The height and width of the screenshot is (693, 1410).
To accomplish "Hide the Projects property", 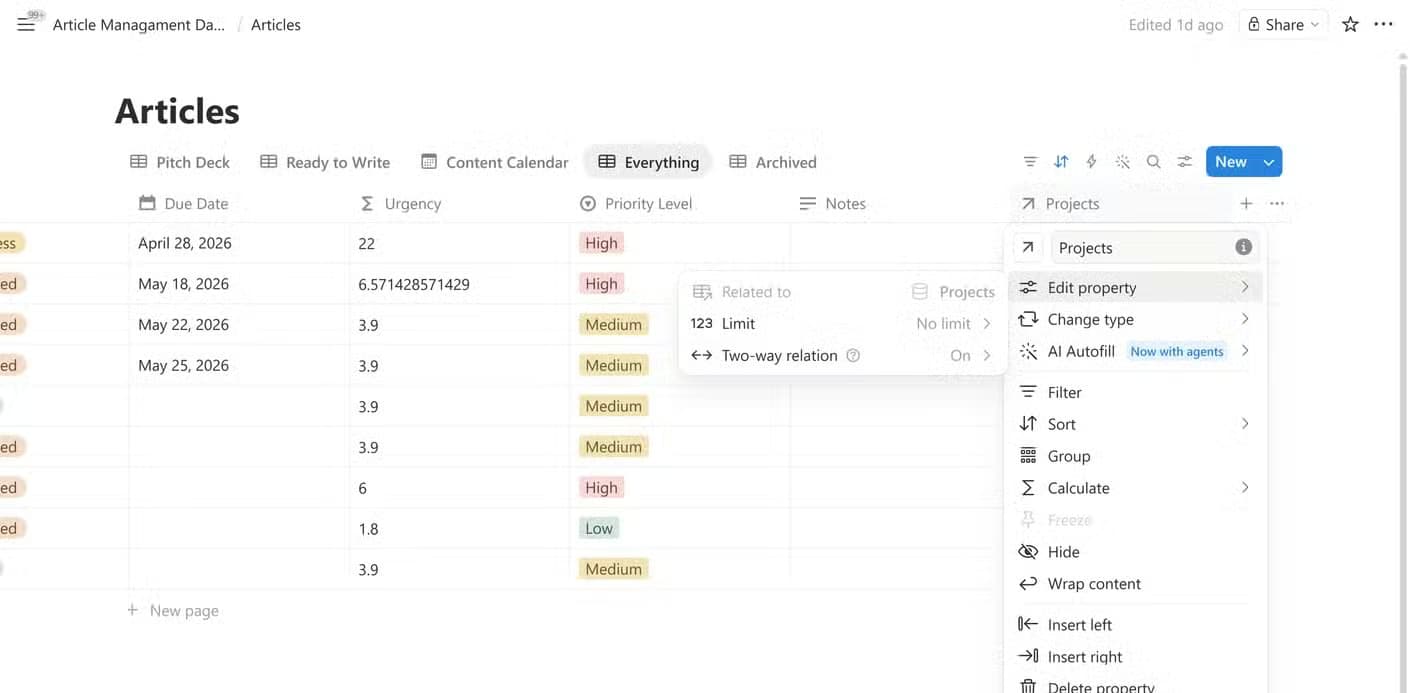I will [x=1135, y=552].
